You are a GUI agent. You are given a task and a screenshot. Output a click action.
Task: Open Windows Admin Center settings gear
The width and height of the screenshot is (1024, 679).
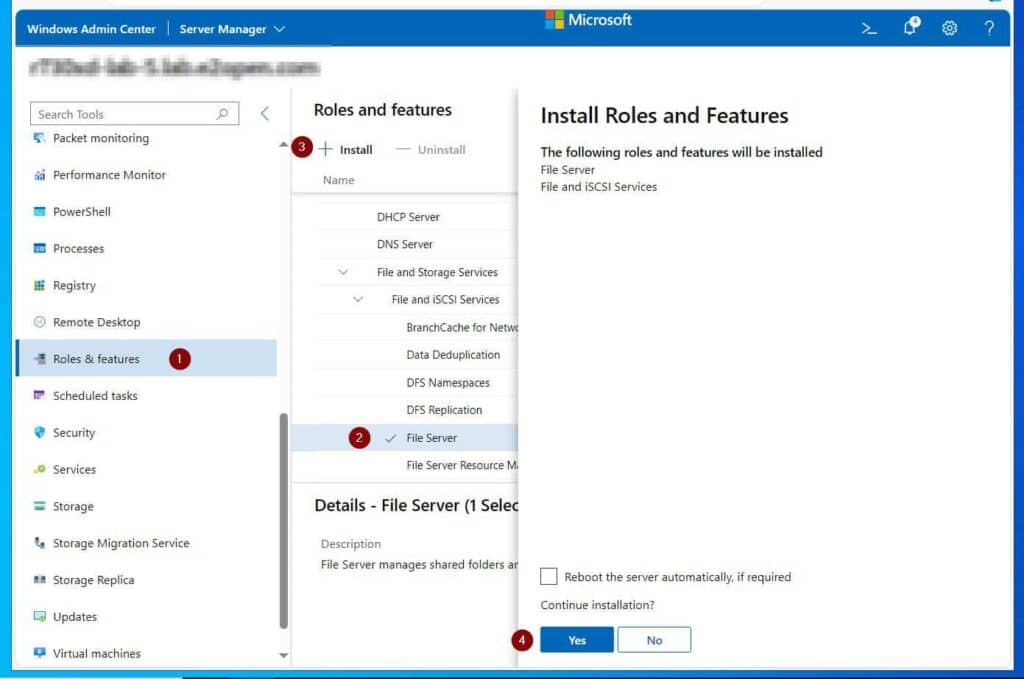(x=948, y=28)
